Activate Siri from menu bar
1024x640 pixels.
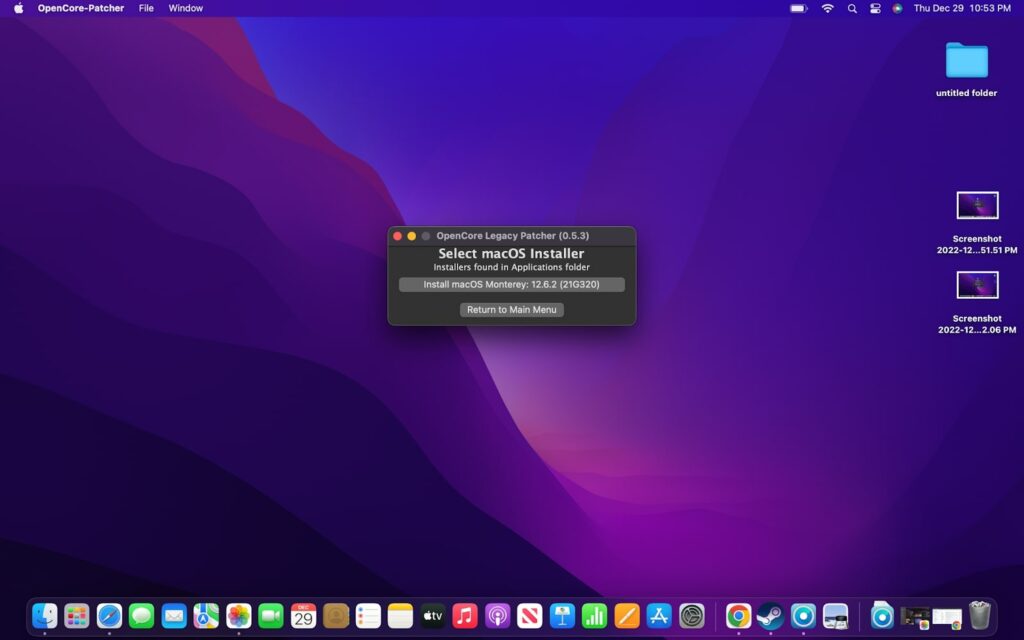[897, 8]
